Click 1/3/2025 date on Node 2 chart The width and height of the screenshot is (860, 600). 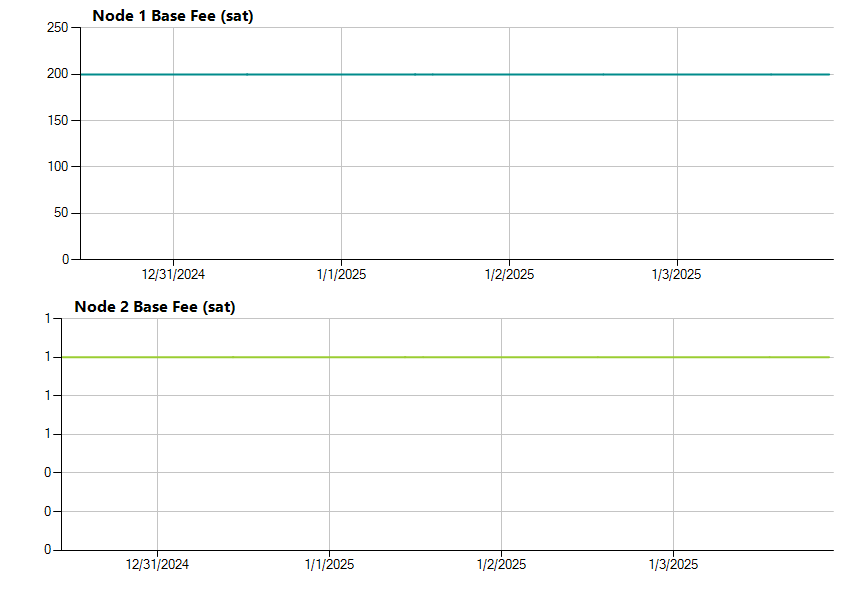[x=673, y=564]
